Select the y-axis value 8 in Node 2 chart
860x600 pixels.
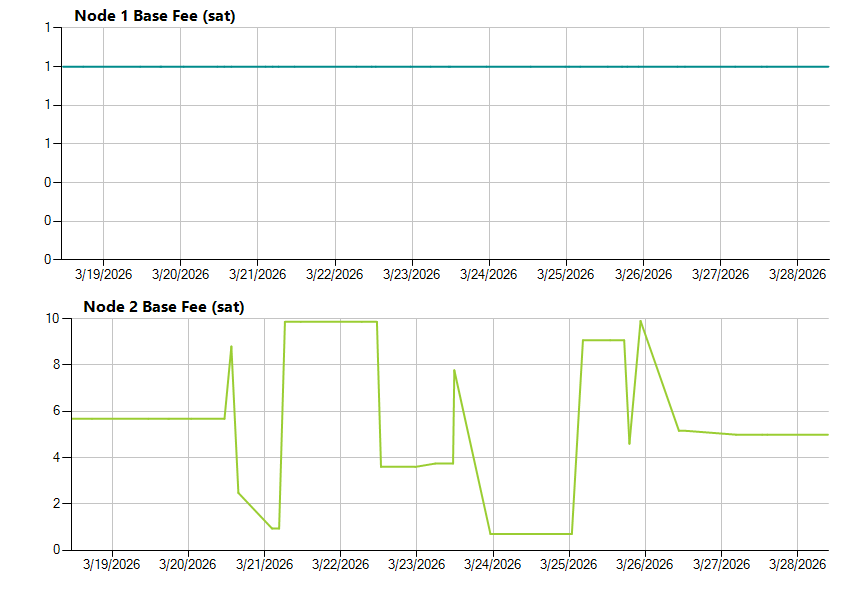click(x=56, y=365)
